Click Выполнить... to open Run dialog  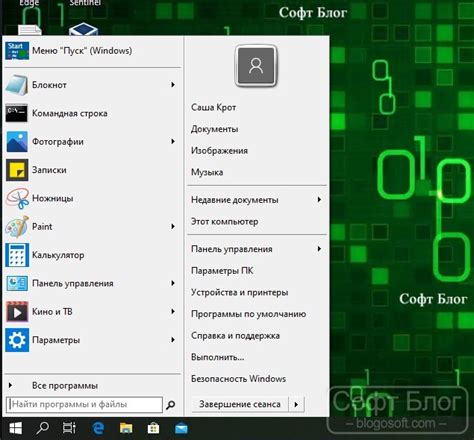point(218,357)
